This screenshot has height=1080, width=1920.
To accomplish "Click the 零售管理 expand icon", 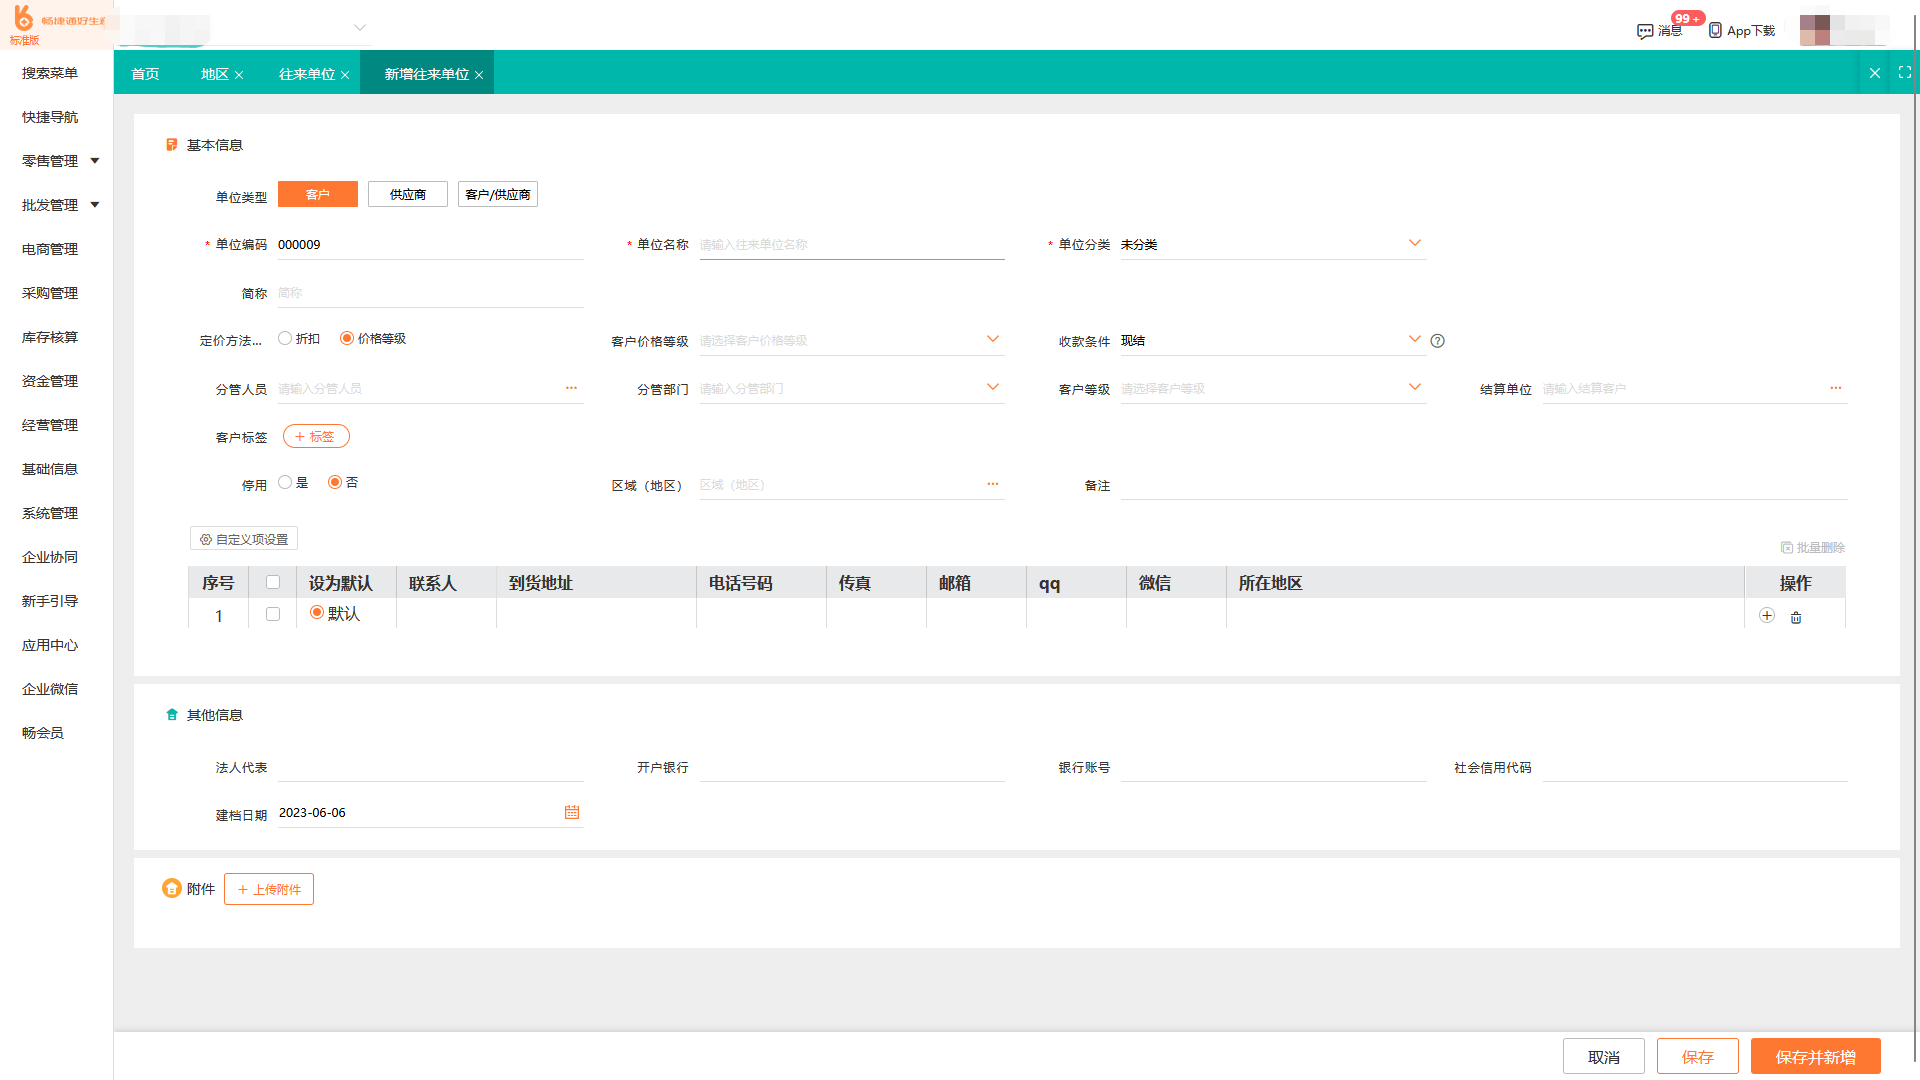I will 94,161.
